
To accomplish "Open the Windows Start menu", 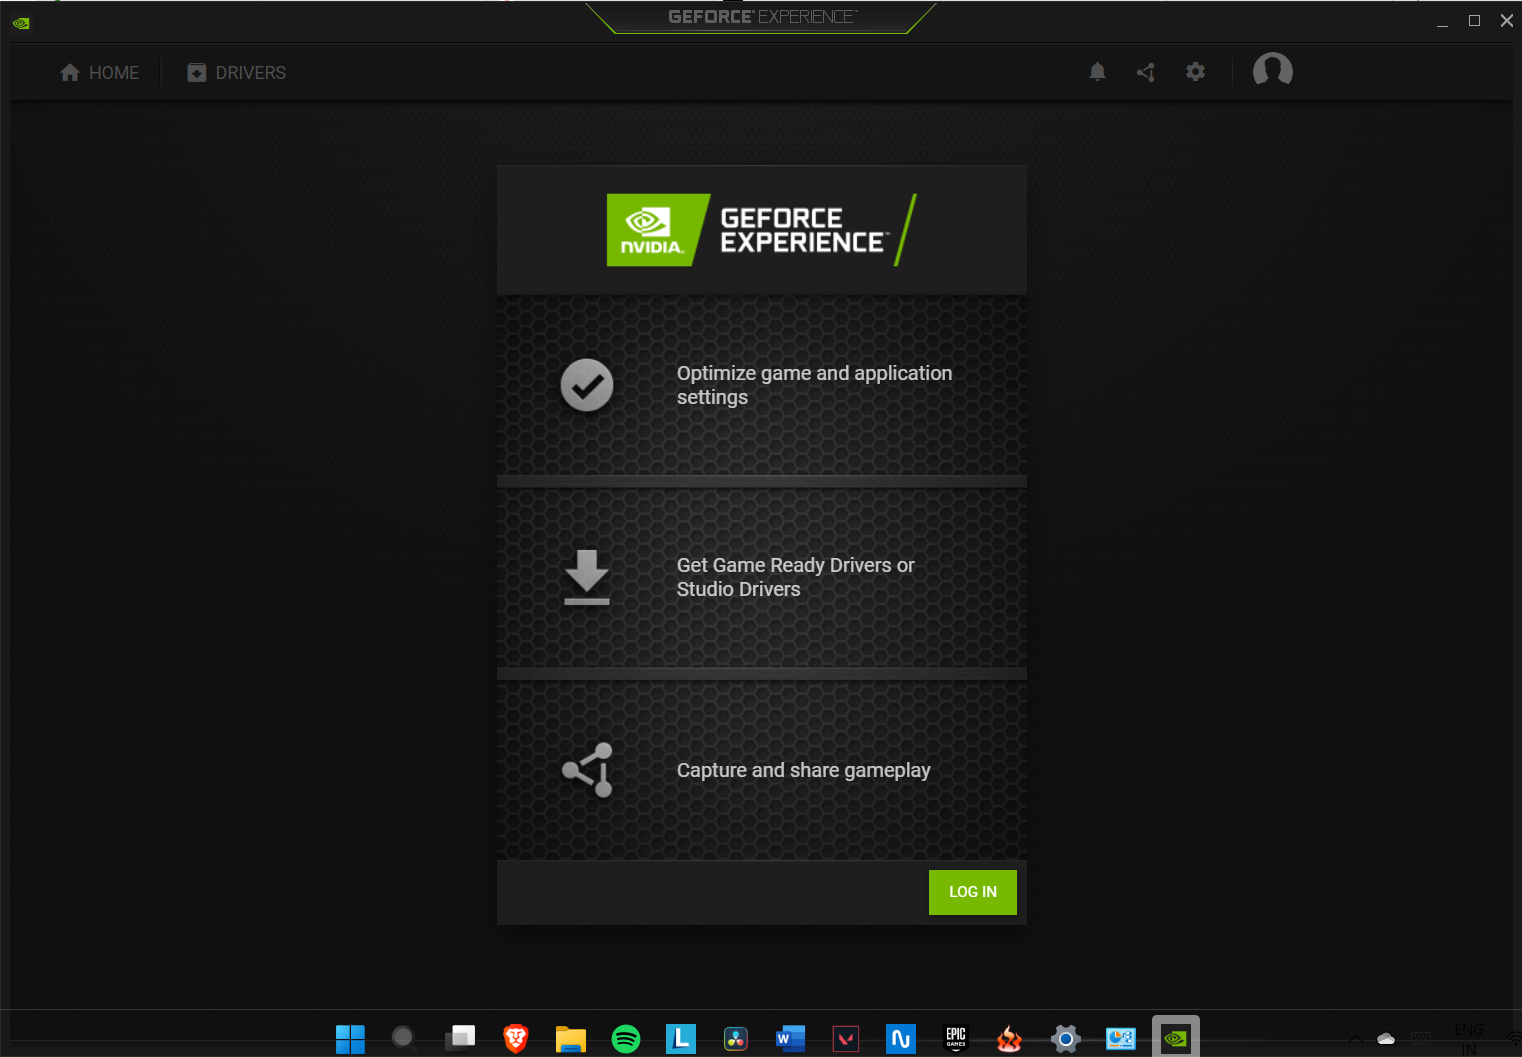I will [350, 1039].
